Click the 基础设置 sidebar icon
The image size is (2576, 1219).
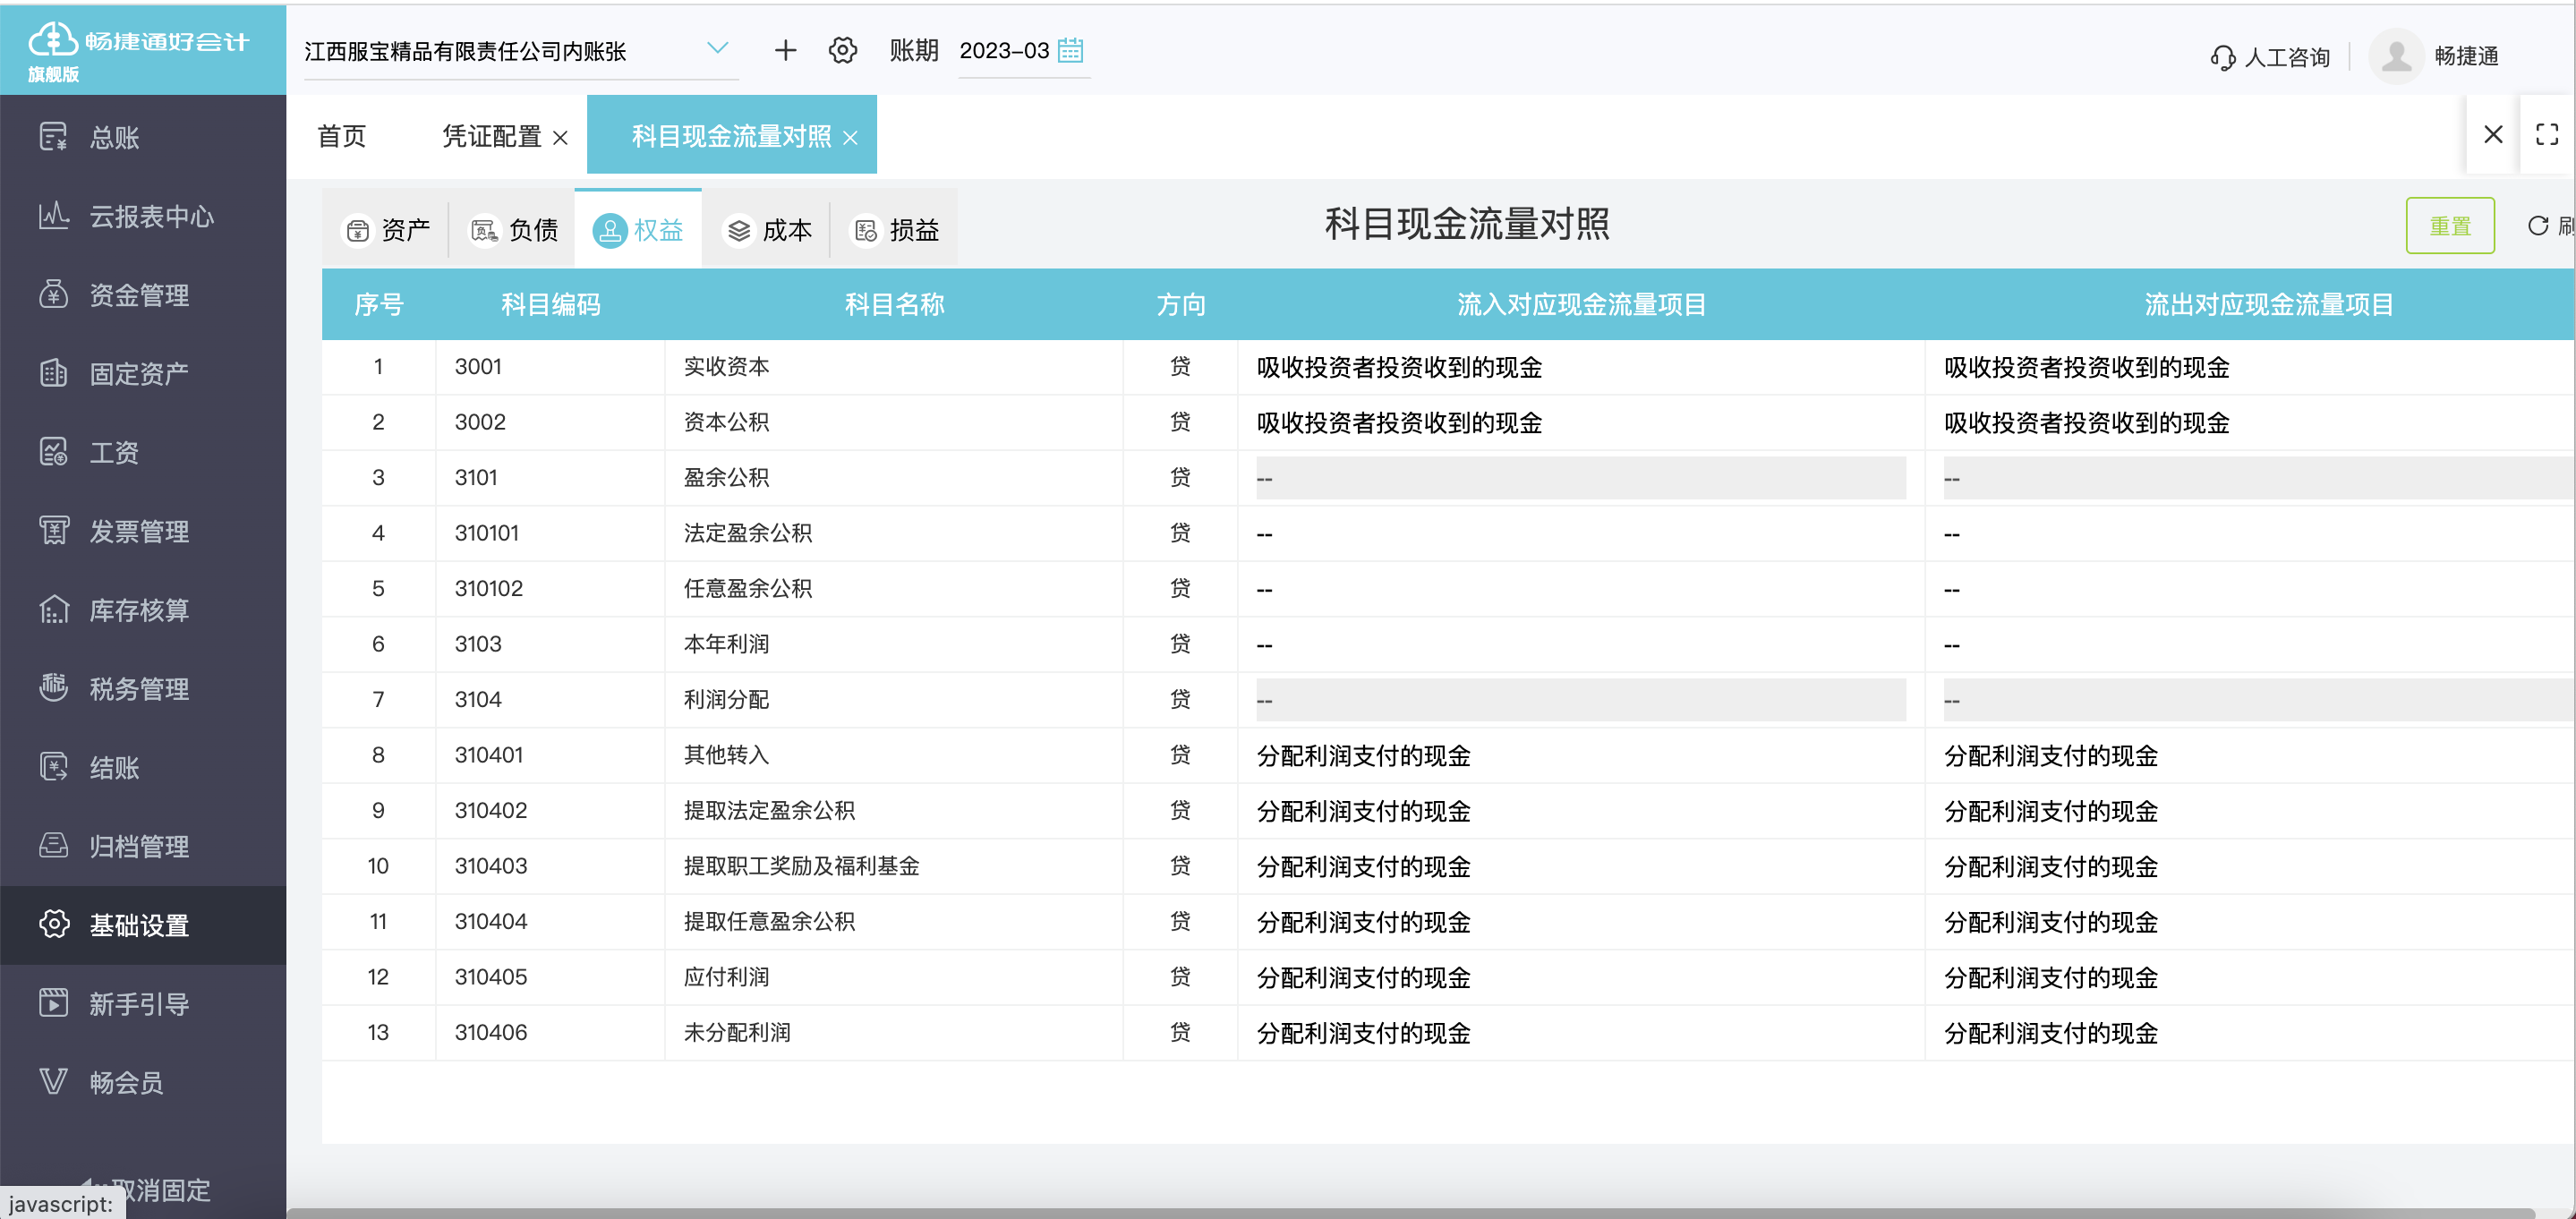(x=51, y=924)
